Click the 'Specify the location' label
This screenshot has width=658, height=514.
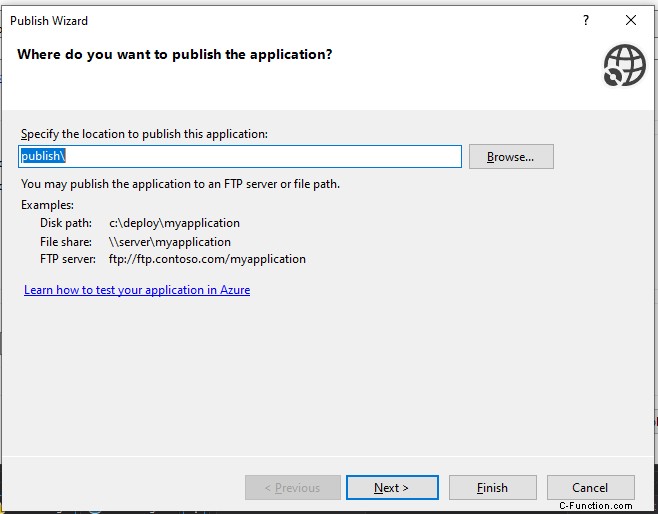click(144, 133)
